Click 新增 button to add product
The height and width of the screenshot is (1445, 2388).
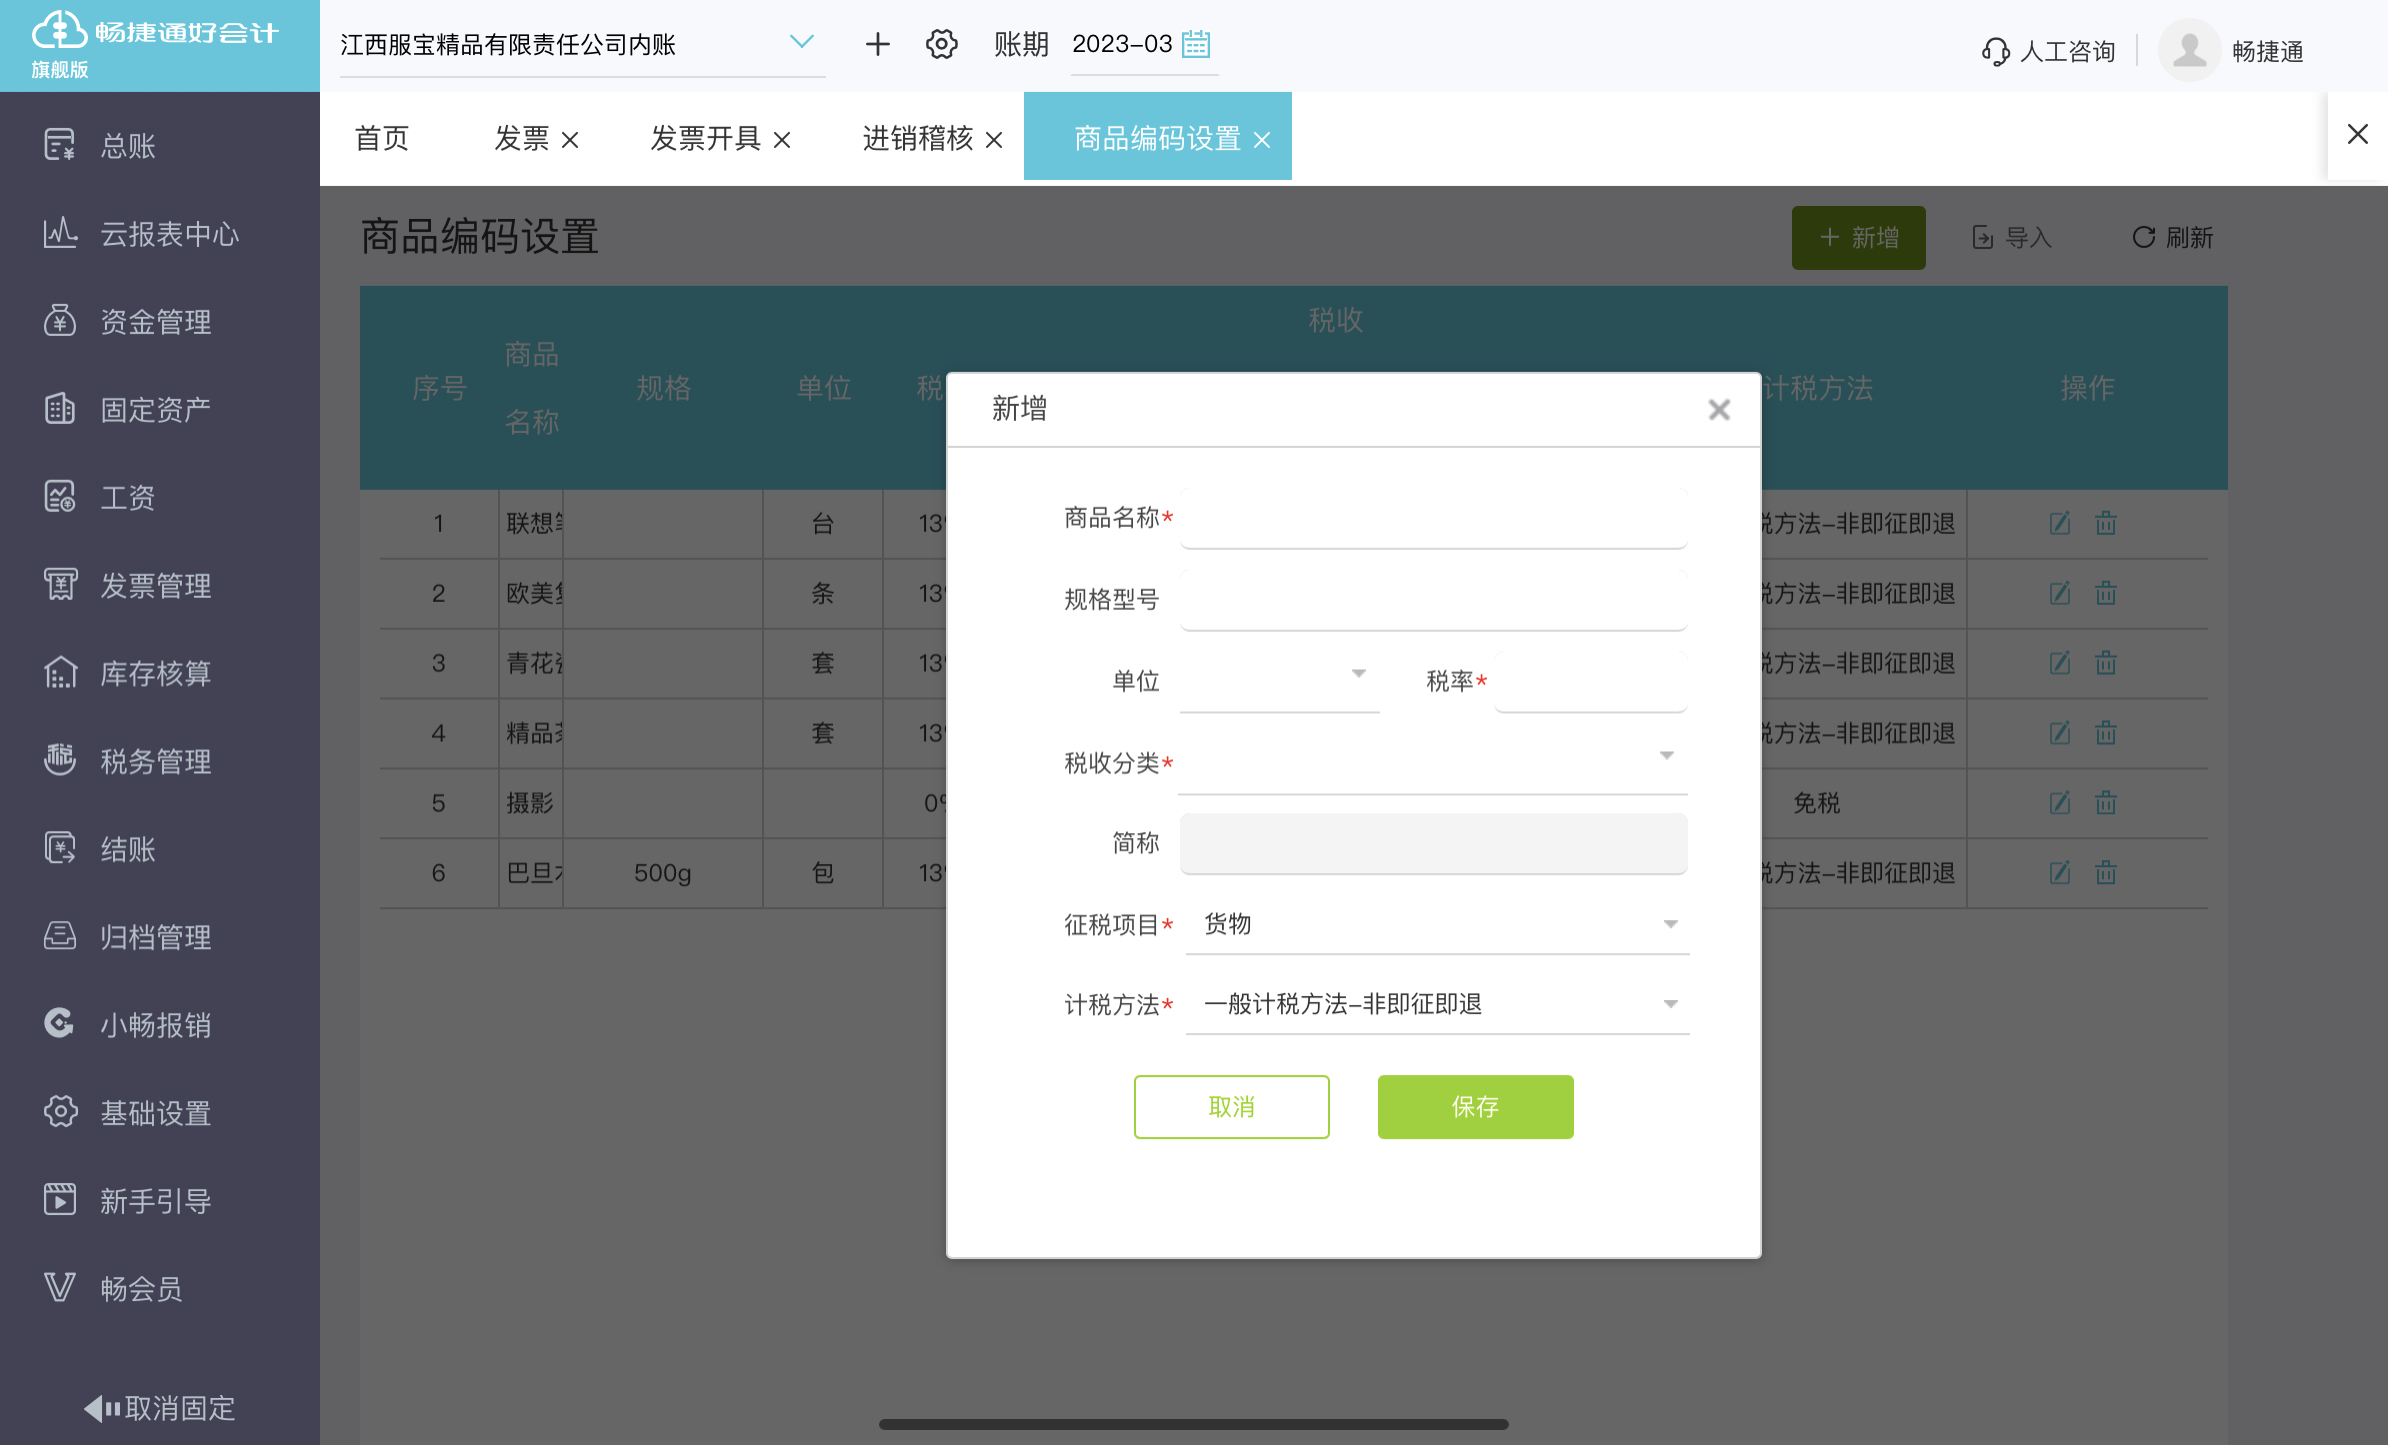pos(1859,237)
